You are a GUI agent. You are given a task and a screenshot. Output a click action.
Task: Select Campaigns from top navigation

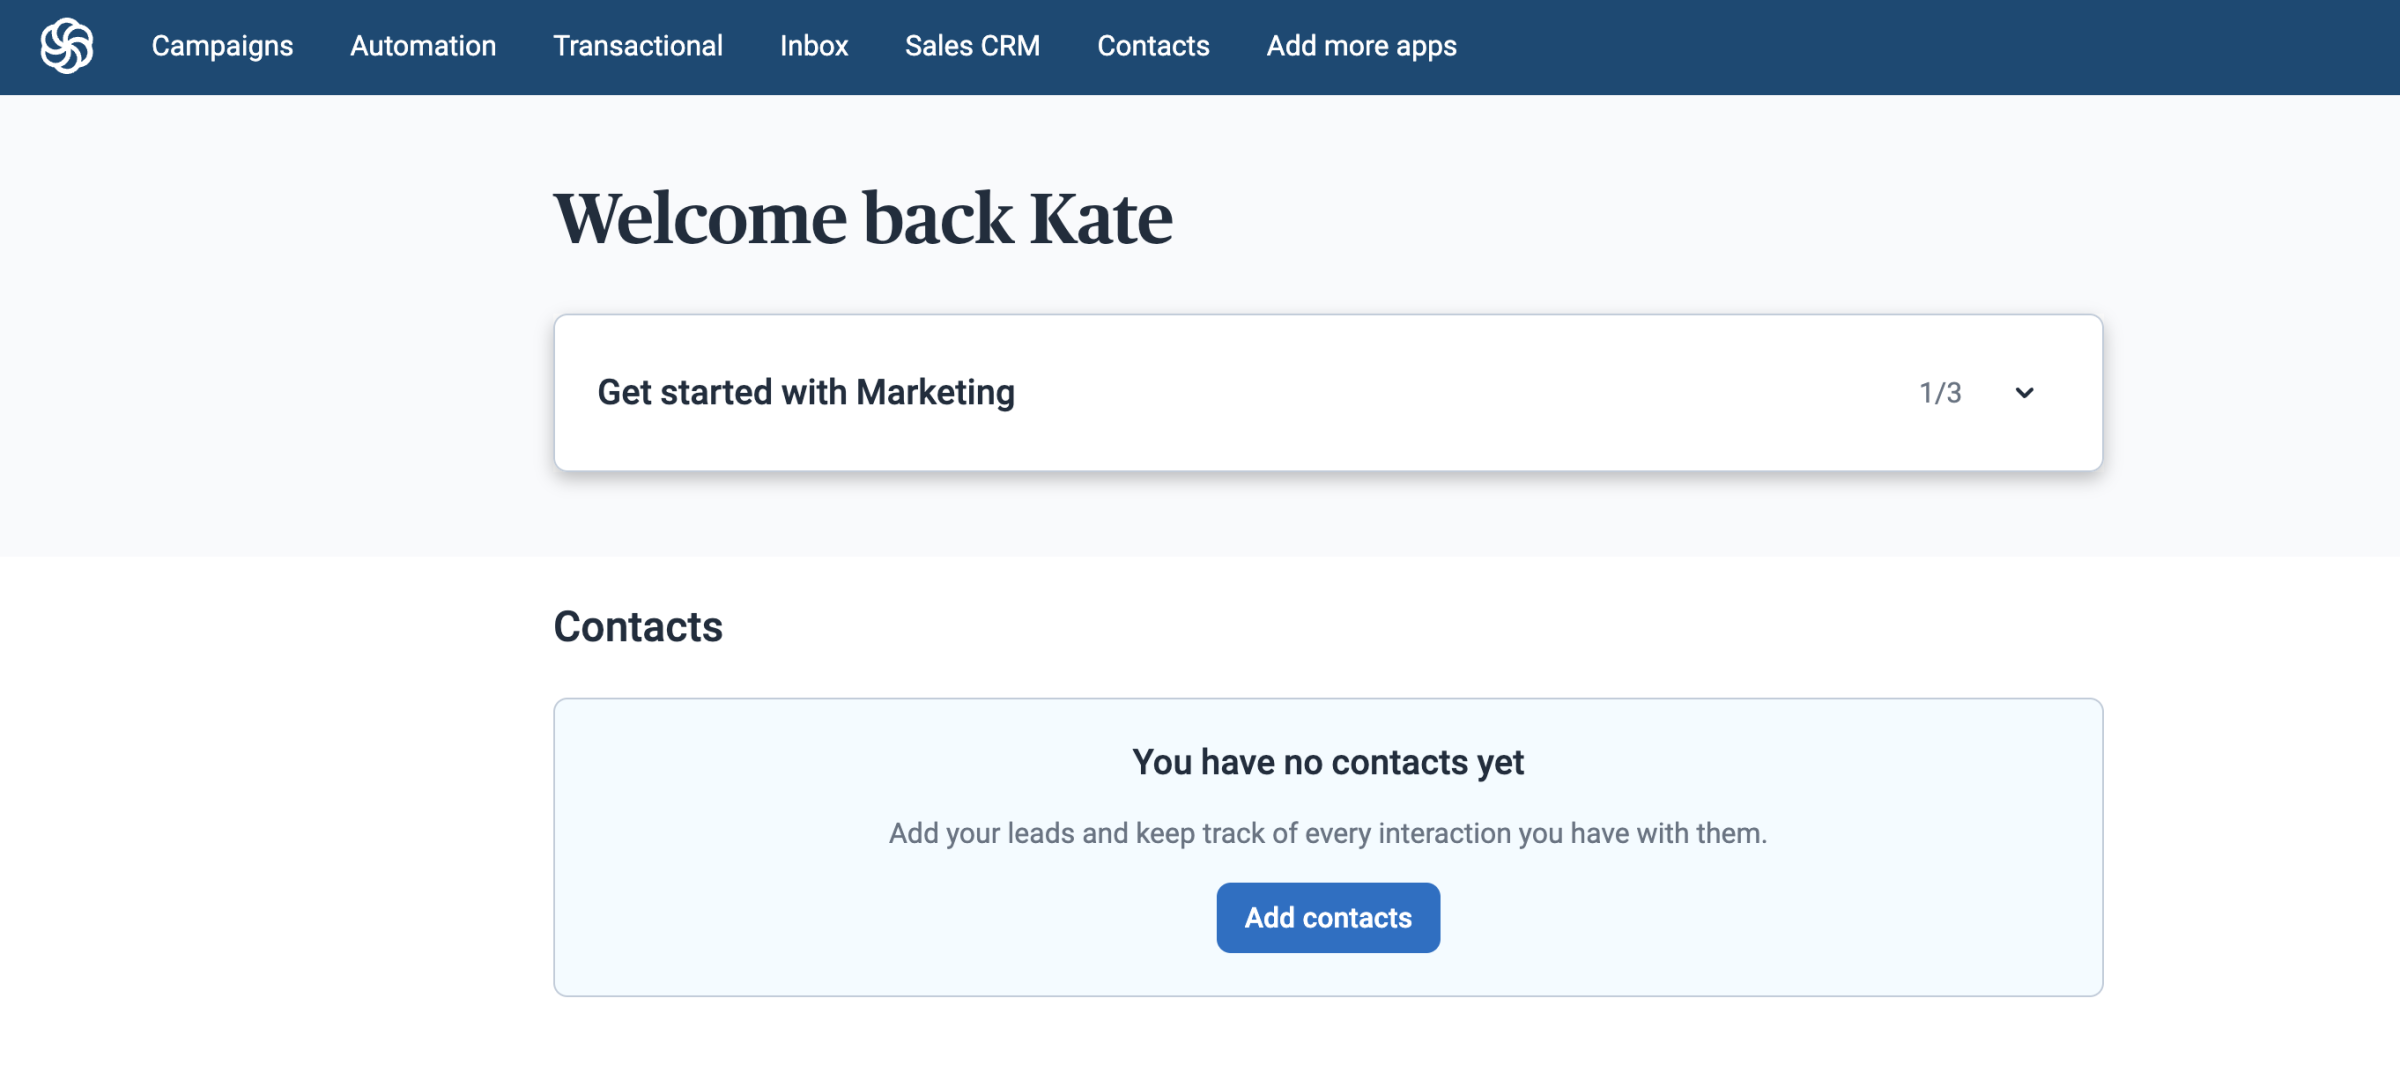pos(222,46)
